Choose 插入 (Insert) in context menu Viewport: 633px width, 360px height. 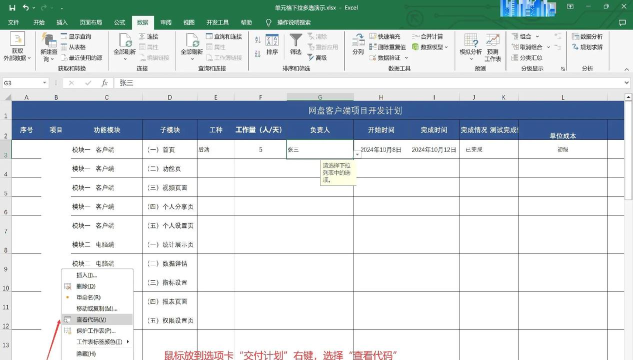pyautogui.click(x=97, y=275)
